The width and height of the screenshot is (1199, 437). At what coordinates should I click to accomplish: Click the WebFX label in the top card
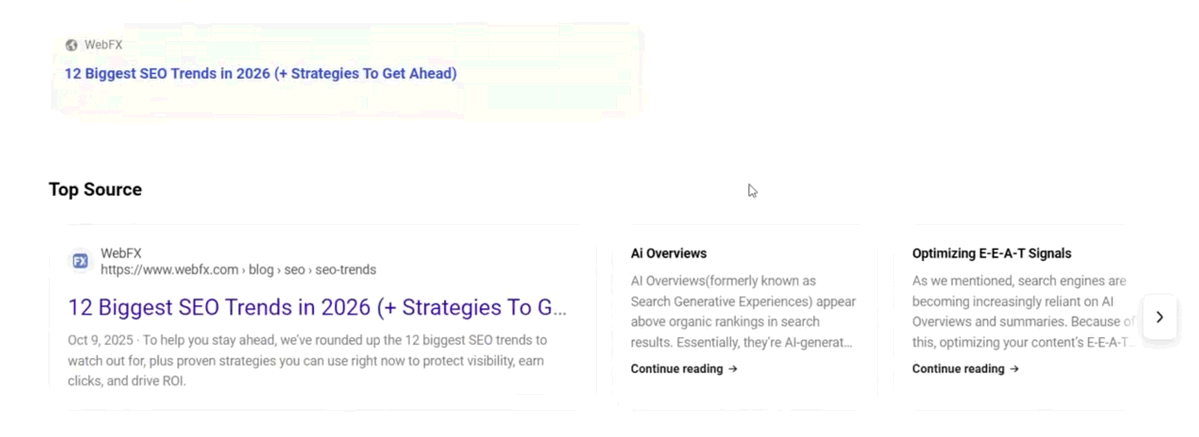click(103, 45)
